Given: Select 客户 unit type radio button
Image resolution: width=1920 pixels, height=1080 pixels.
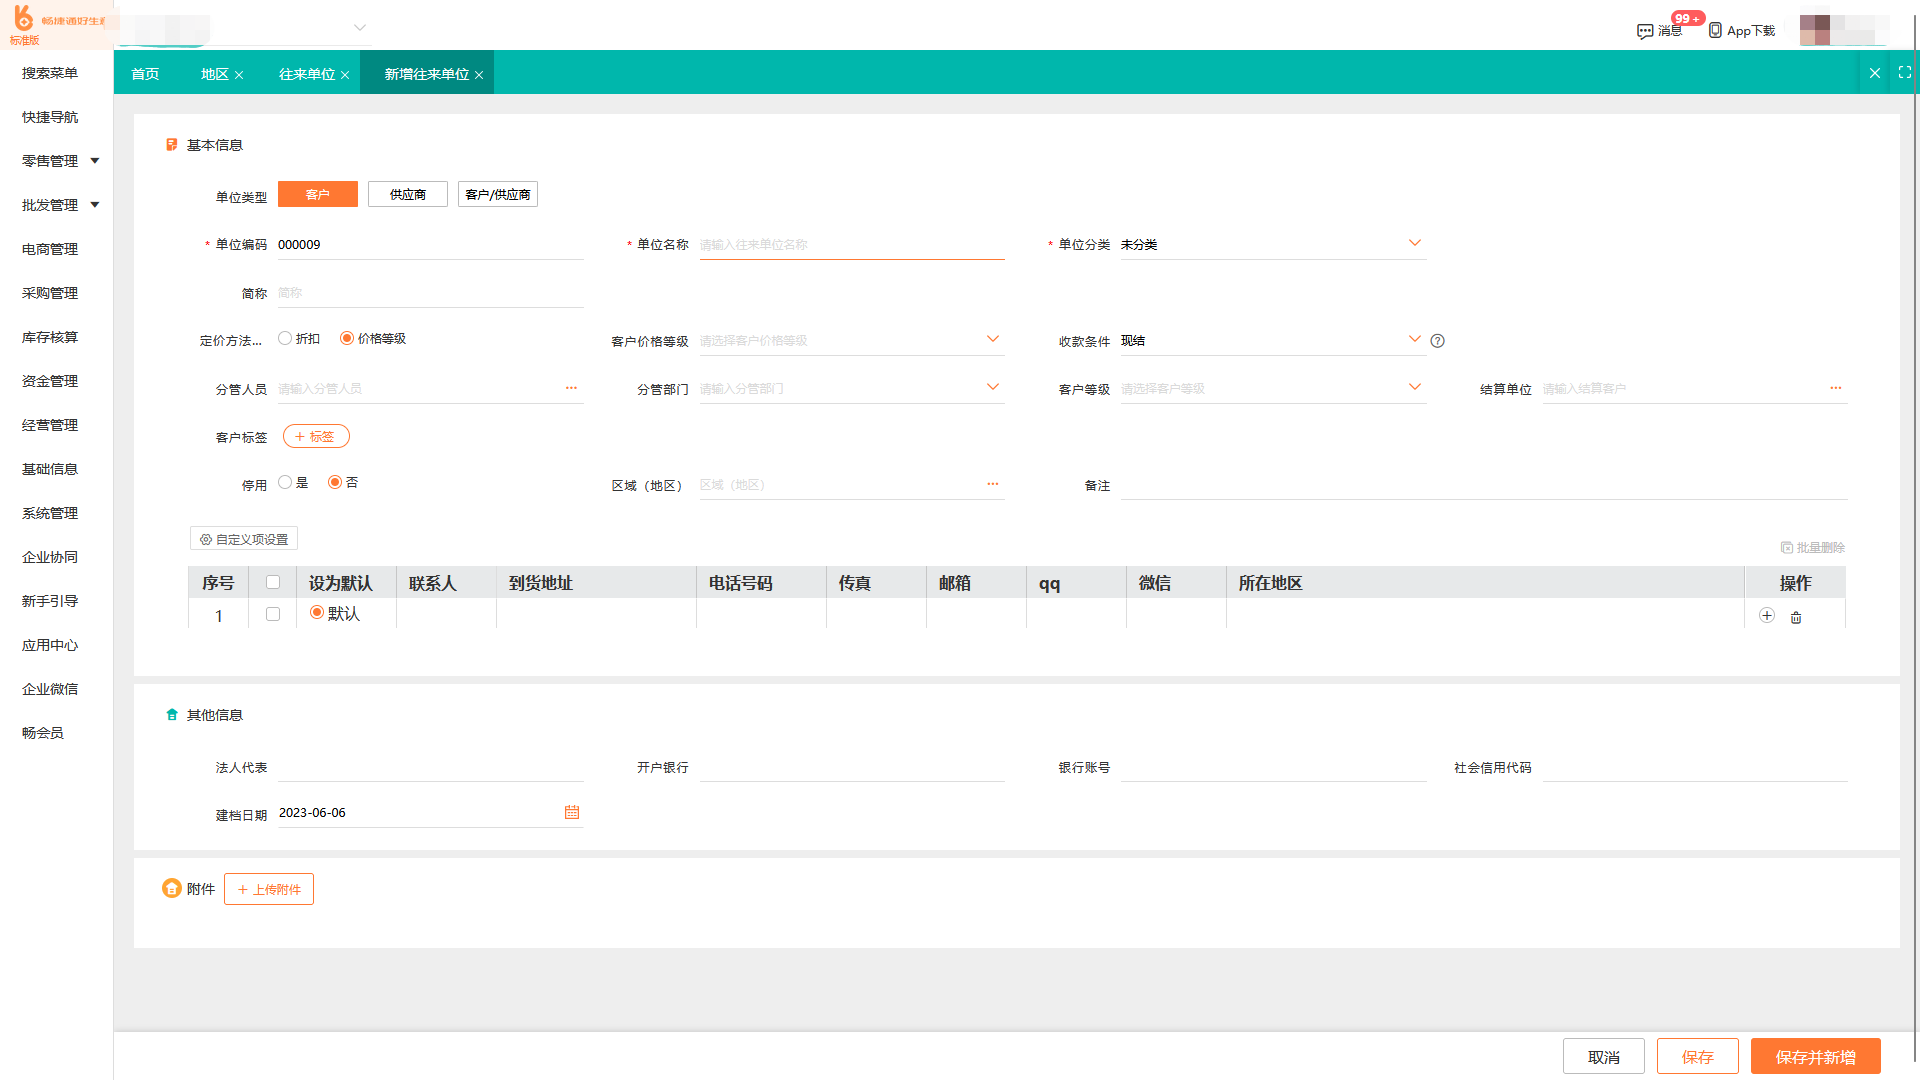Looking at the screenshot, I should click(318, 195).
